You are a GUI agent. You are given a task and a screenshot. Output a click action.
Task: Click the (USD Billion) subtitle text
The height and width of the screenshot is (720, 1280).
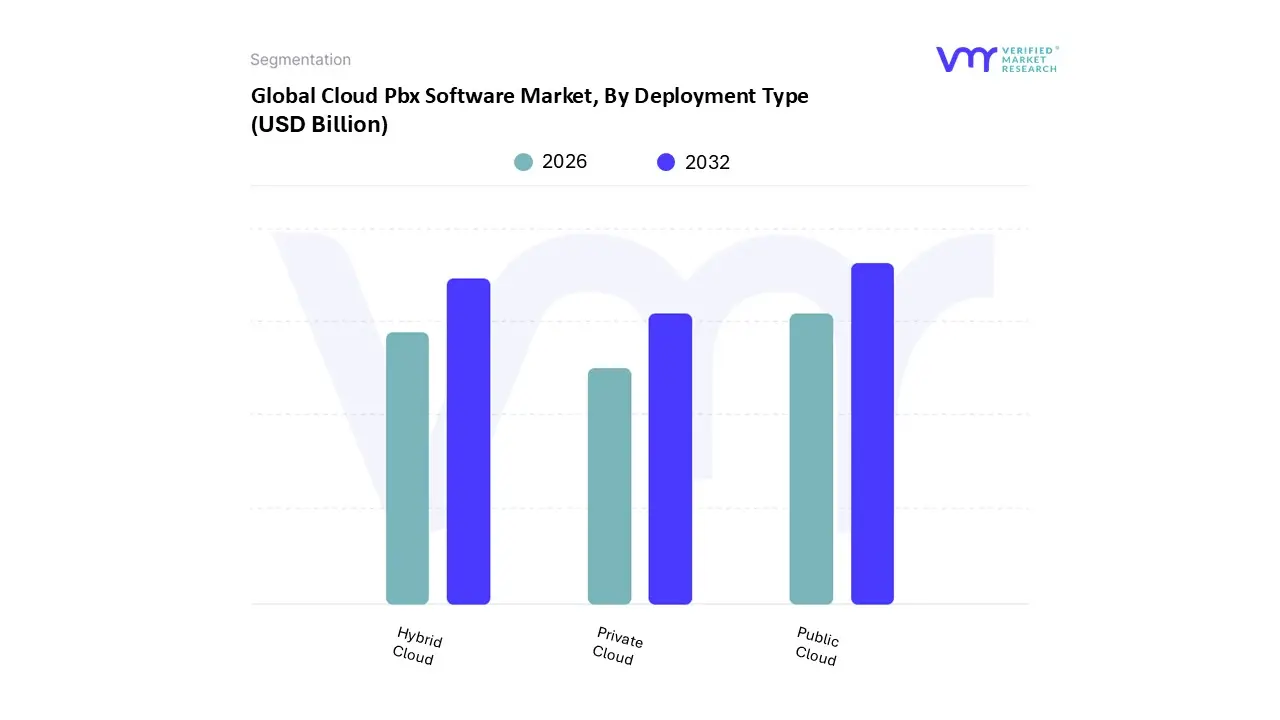pos(319,125)
